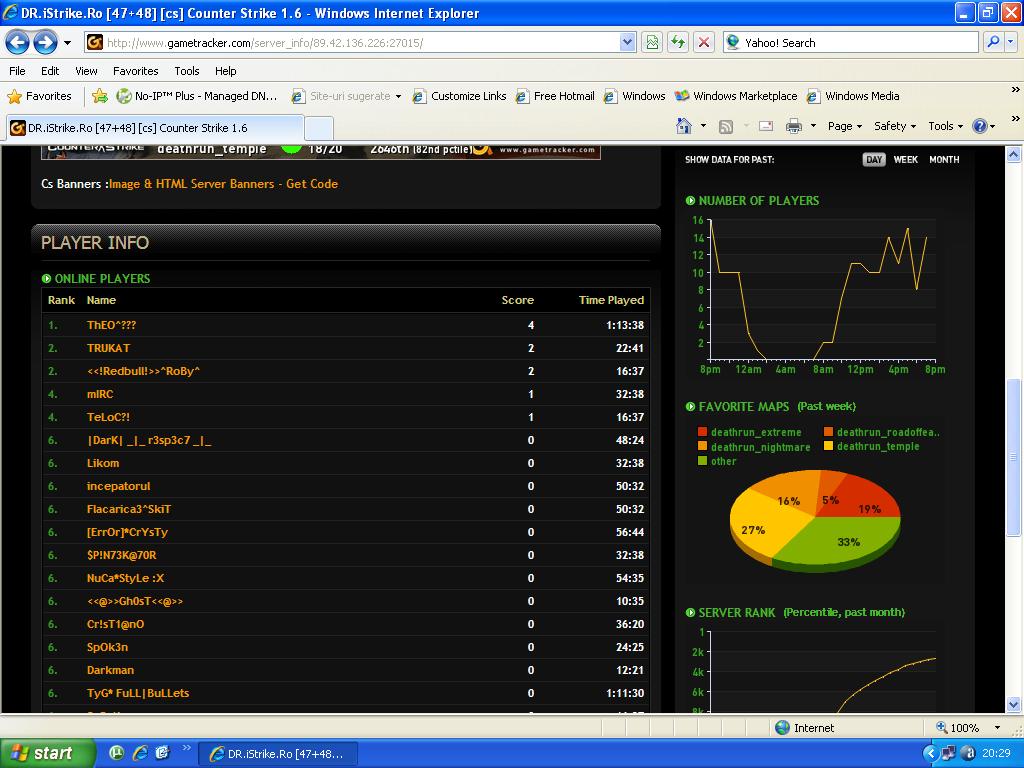Switch graph data range to MONTH
Screen dimensions: 1024x768
pos(944,160)
